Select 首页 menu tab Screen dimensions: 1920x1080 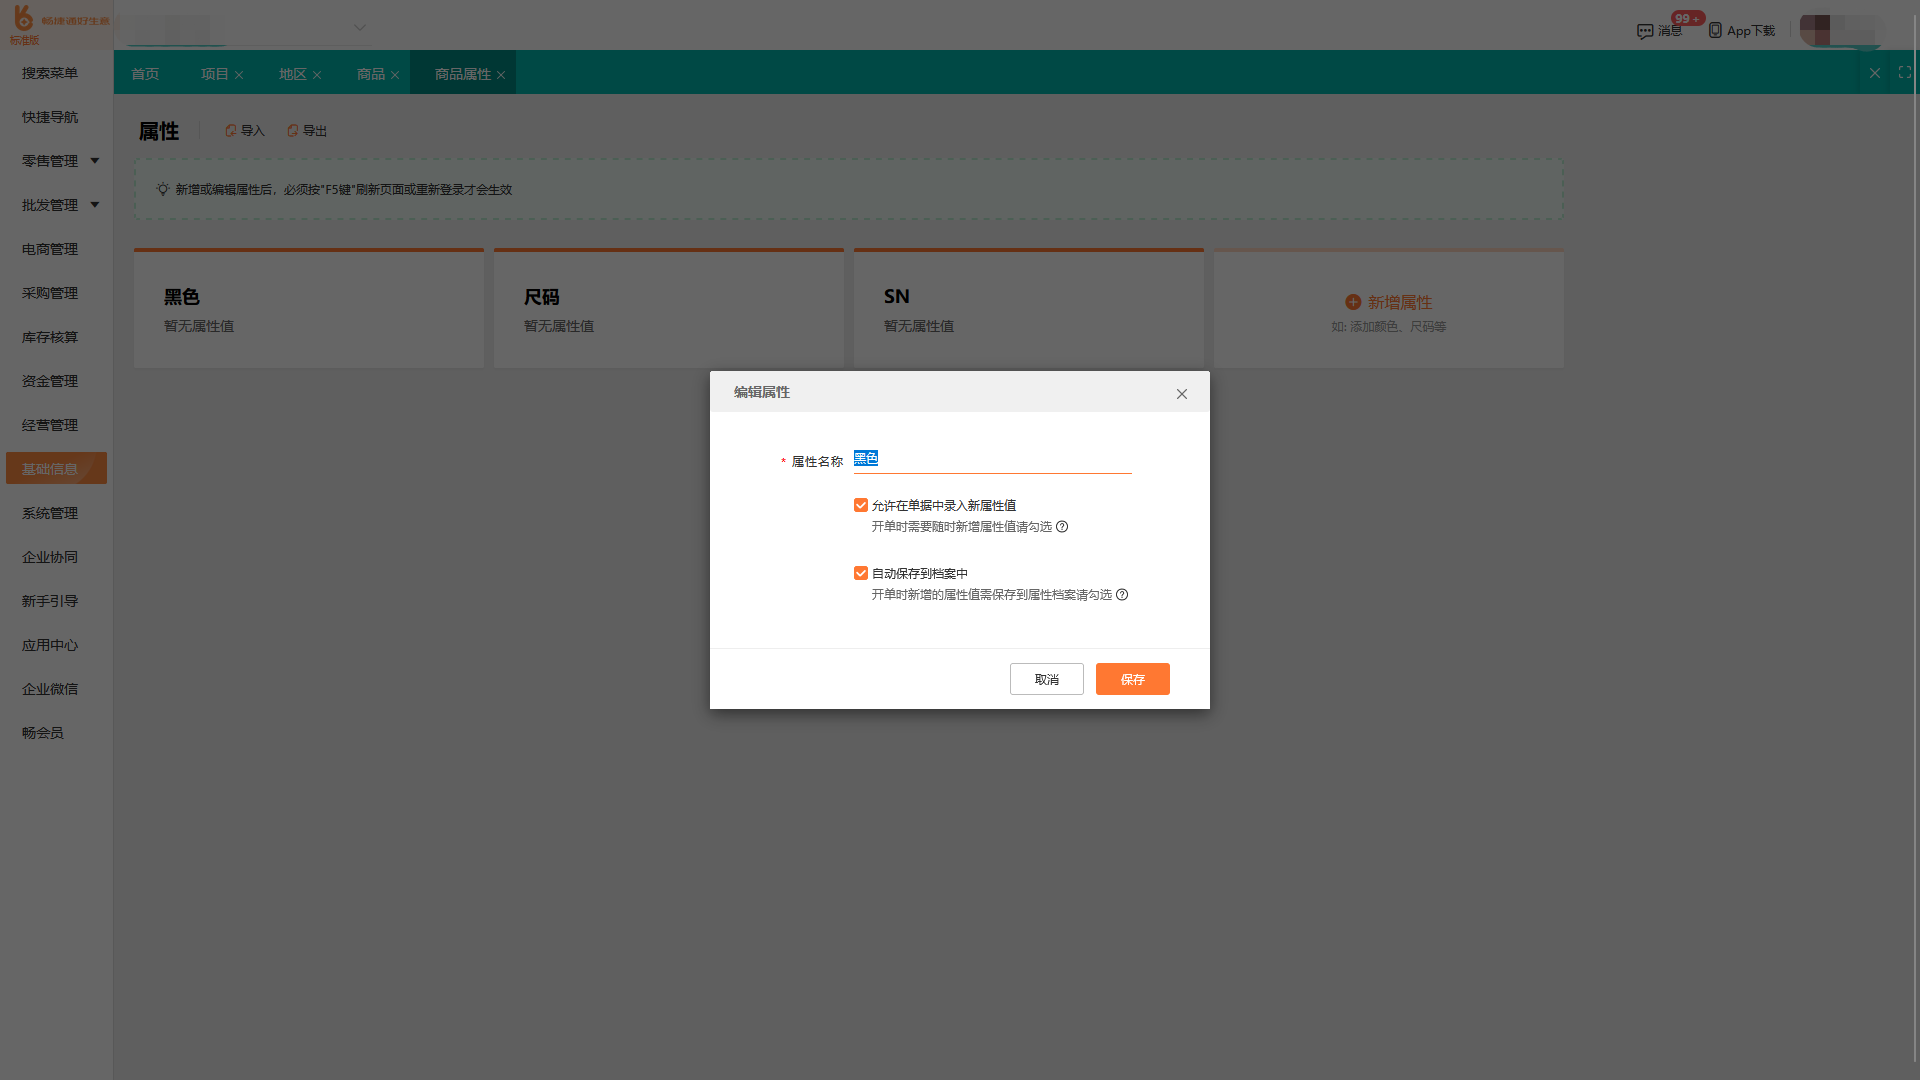click(x=145, y=73)
